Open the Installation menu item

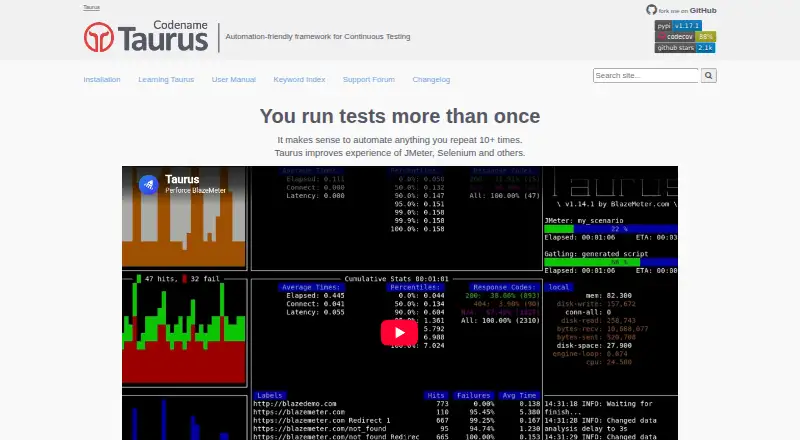pyautogui.click(x=102, y=80)
